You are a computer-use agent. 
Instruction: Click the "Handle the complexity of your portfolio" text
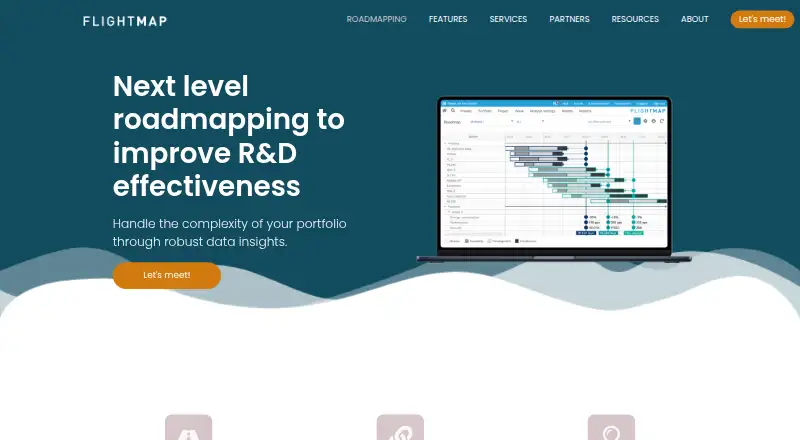230,232
